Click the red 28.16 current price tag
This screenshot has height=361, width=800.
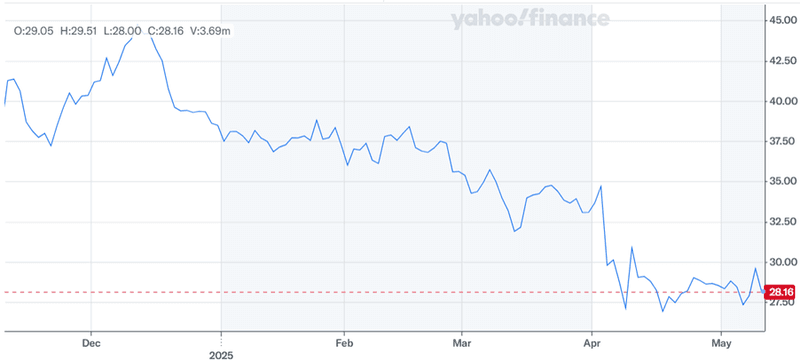[780, 292]
